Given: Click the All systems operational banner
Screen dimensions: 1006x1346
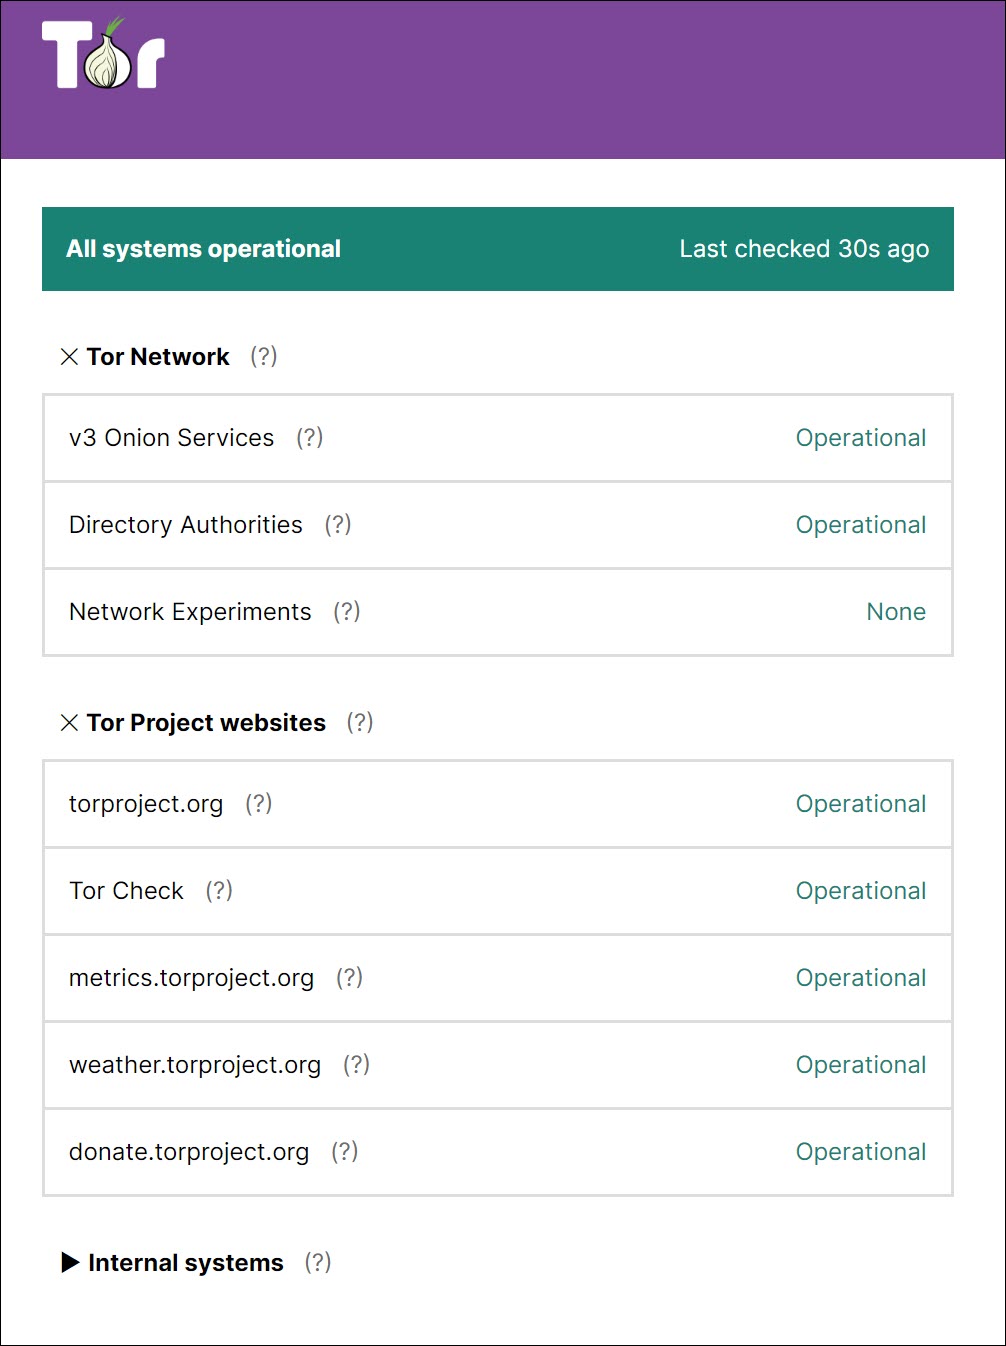Looking at the screenshot, I should coord(204,249).
